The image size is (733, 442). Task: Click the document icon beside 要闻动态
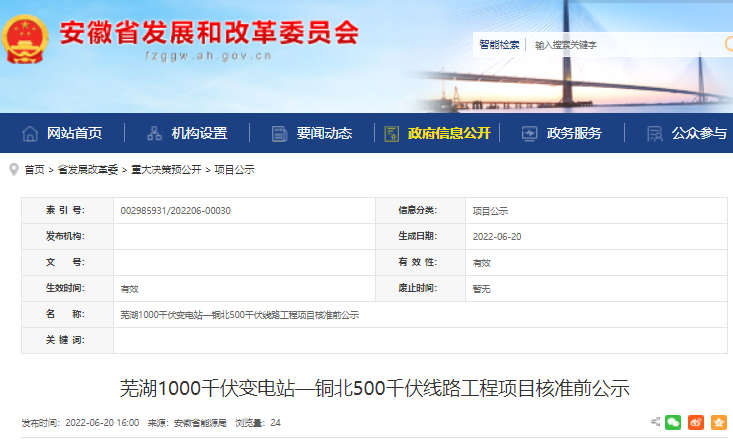[x=279, y=133]
